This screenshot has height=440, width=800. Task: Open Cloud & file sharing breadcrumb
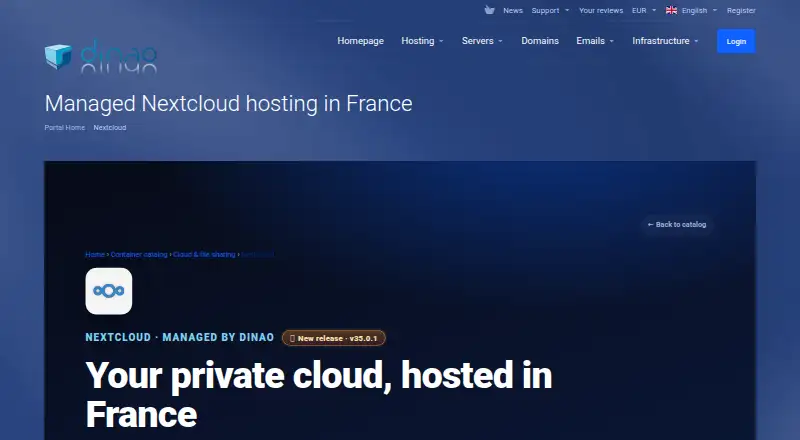pos(204,254)
